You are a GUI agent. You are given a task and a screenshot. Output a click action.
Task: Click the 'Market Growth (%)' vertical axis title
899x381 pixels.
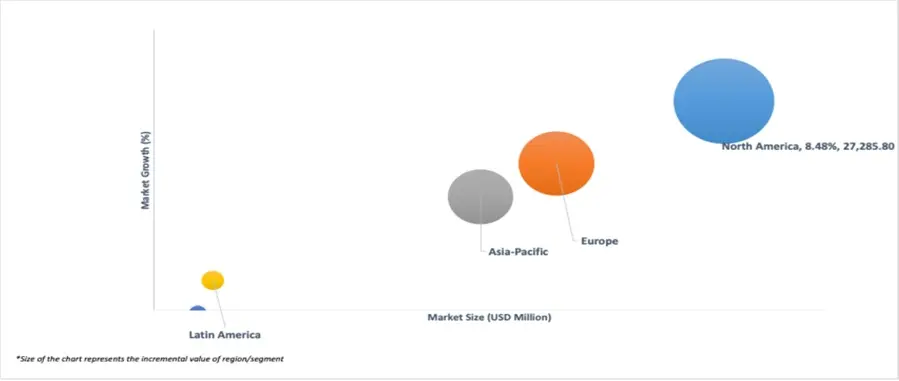point(146,170)
